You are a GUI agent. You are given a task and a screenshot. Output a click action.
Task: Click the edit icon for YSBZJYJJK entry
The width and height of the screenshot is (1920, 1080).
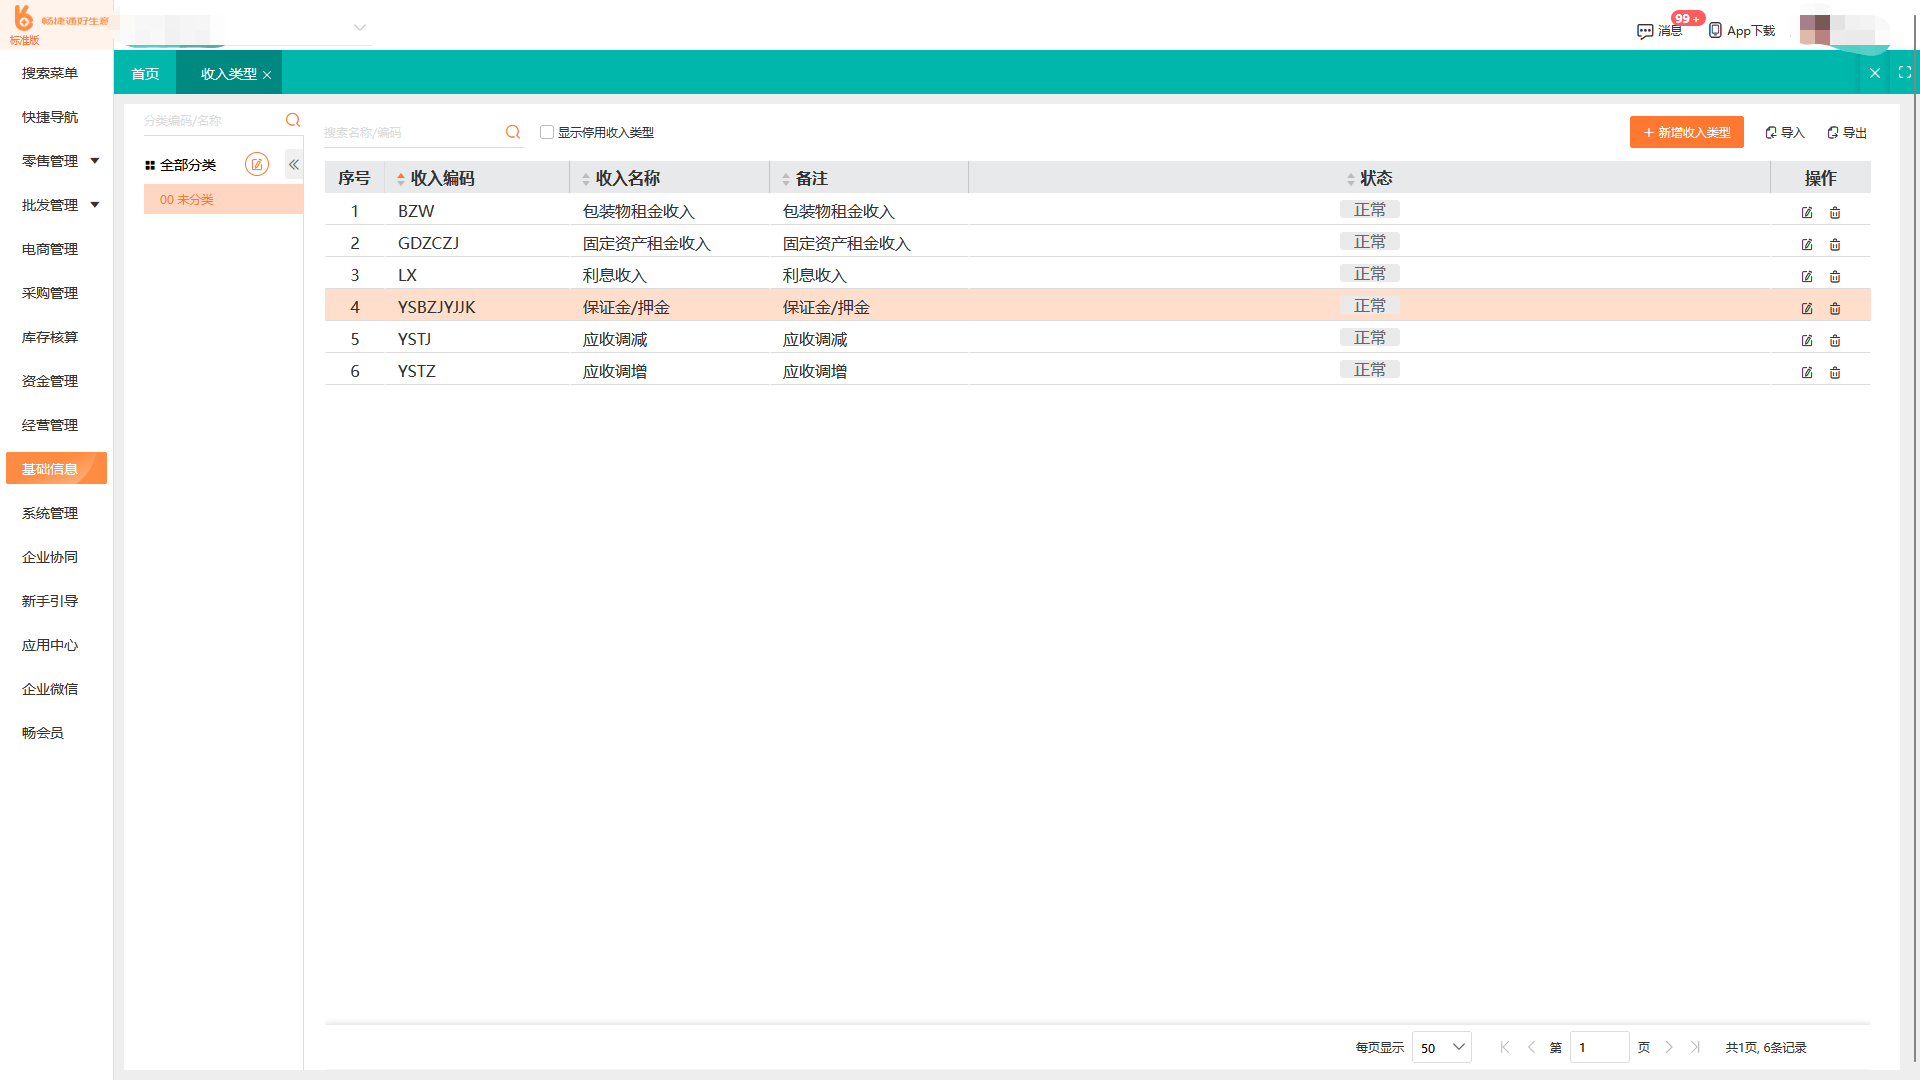click(x=1807, y=306)
